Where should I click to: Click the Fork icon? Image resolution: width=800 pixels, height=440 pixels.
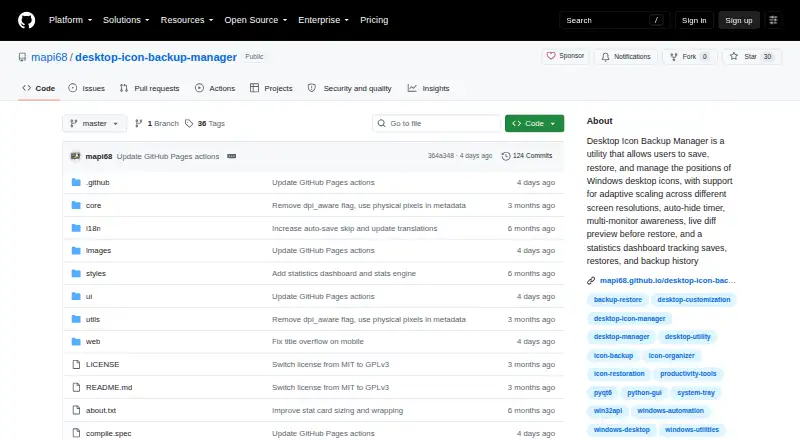[x=674, y=57]
